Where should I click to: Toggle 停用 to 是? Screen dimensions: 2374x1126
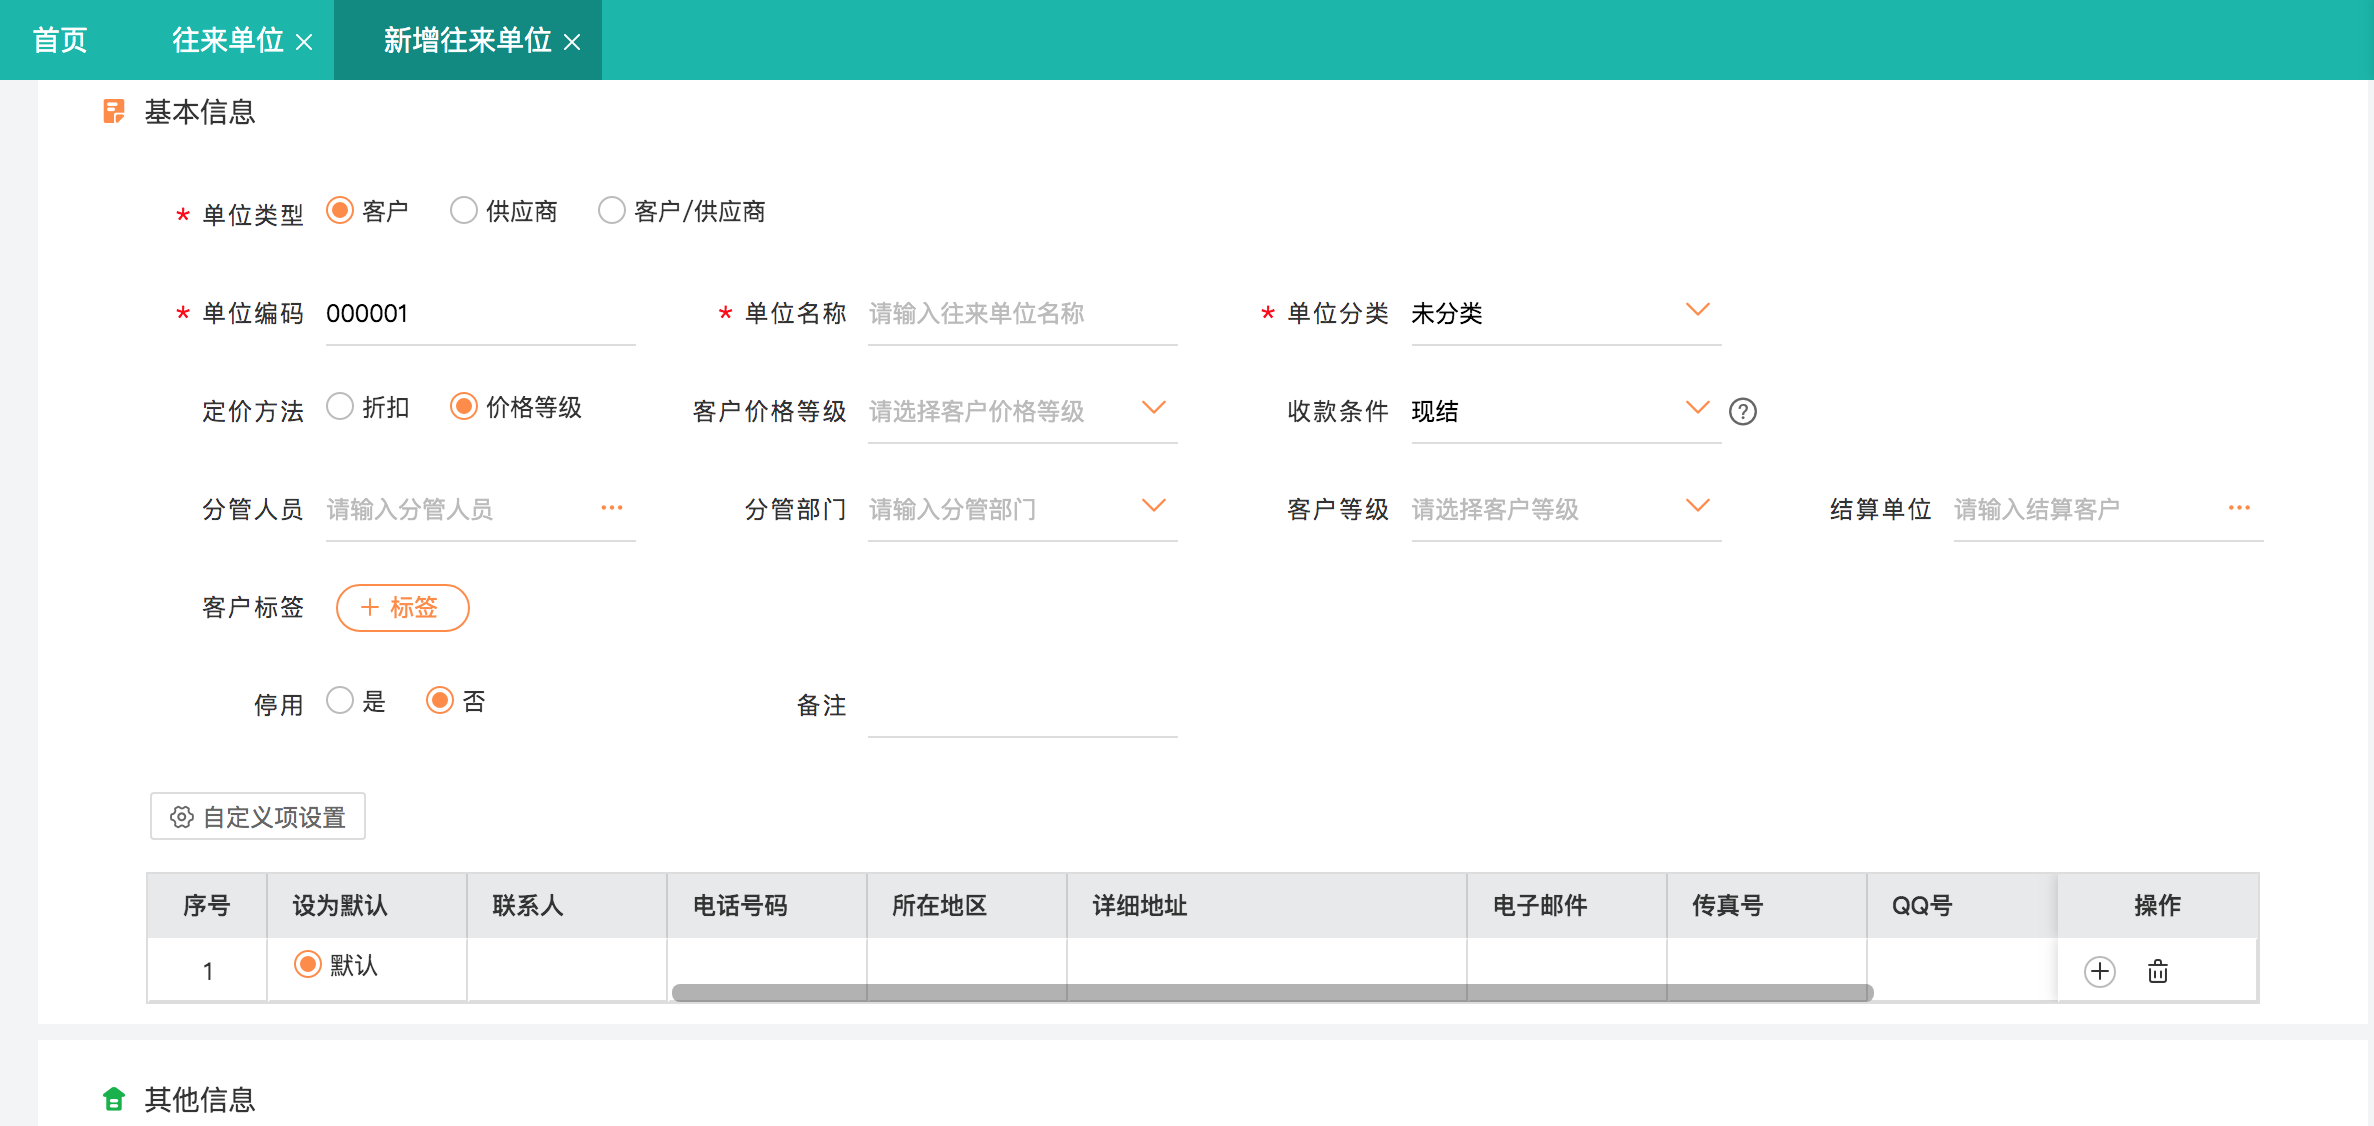point(338,701)
